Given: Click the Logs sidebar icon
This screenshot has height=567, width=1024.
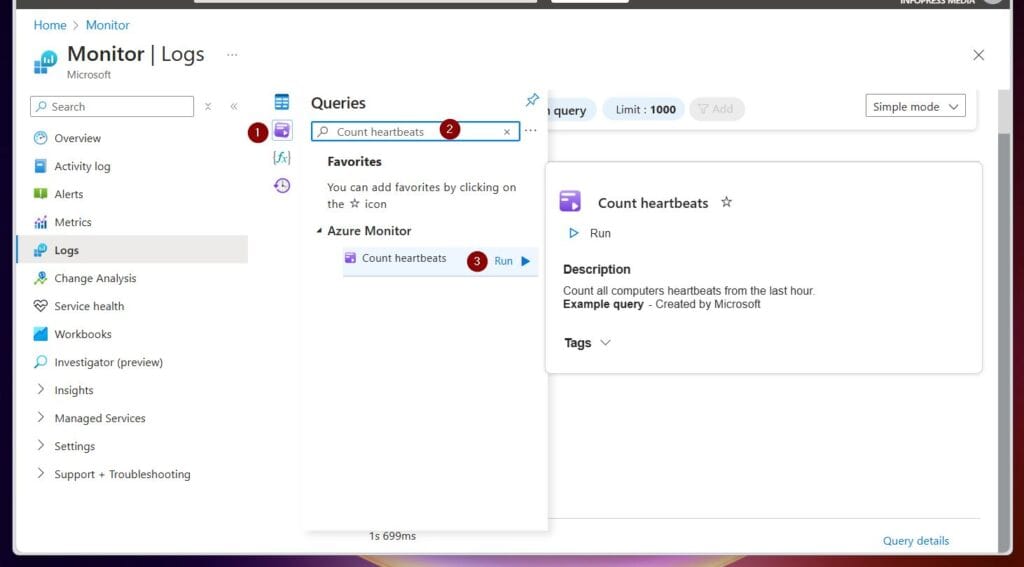Looking at the screenshot, I should pos(40,250).
